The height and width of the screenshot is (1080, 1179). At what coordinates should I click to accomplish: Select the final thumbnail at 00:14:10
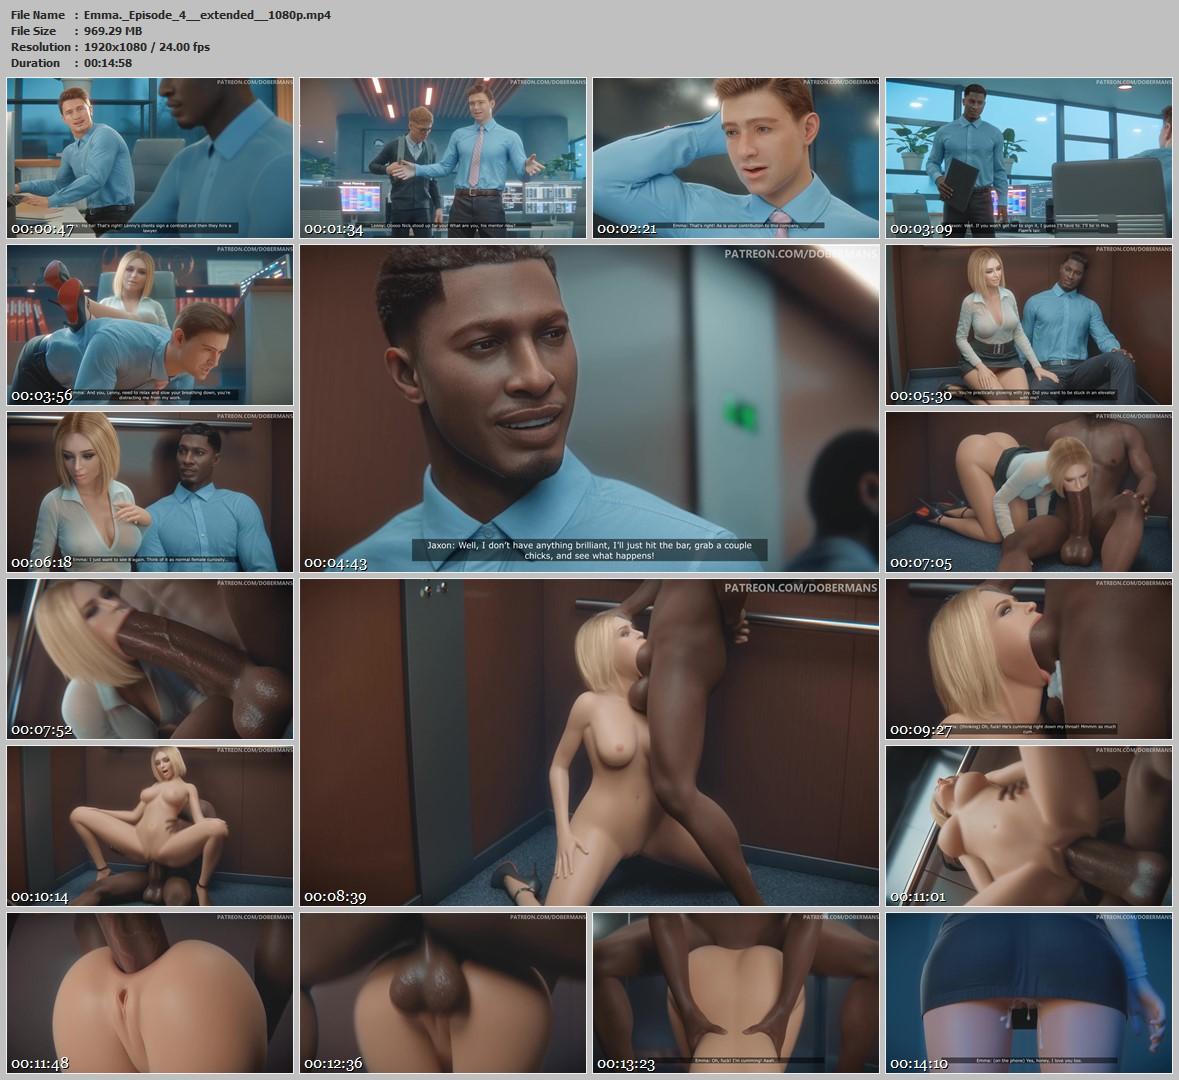(x=1029, y=992)
